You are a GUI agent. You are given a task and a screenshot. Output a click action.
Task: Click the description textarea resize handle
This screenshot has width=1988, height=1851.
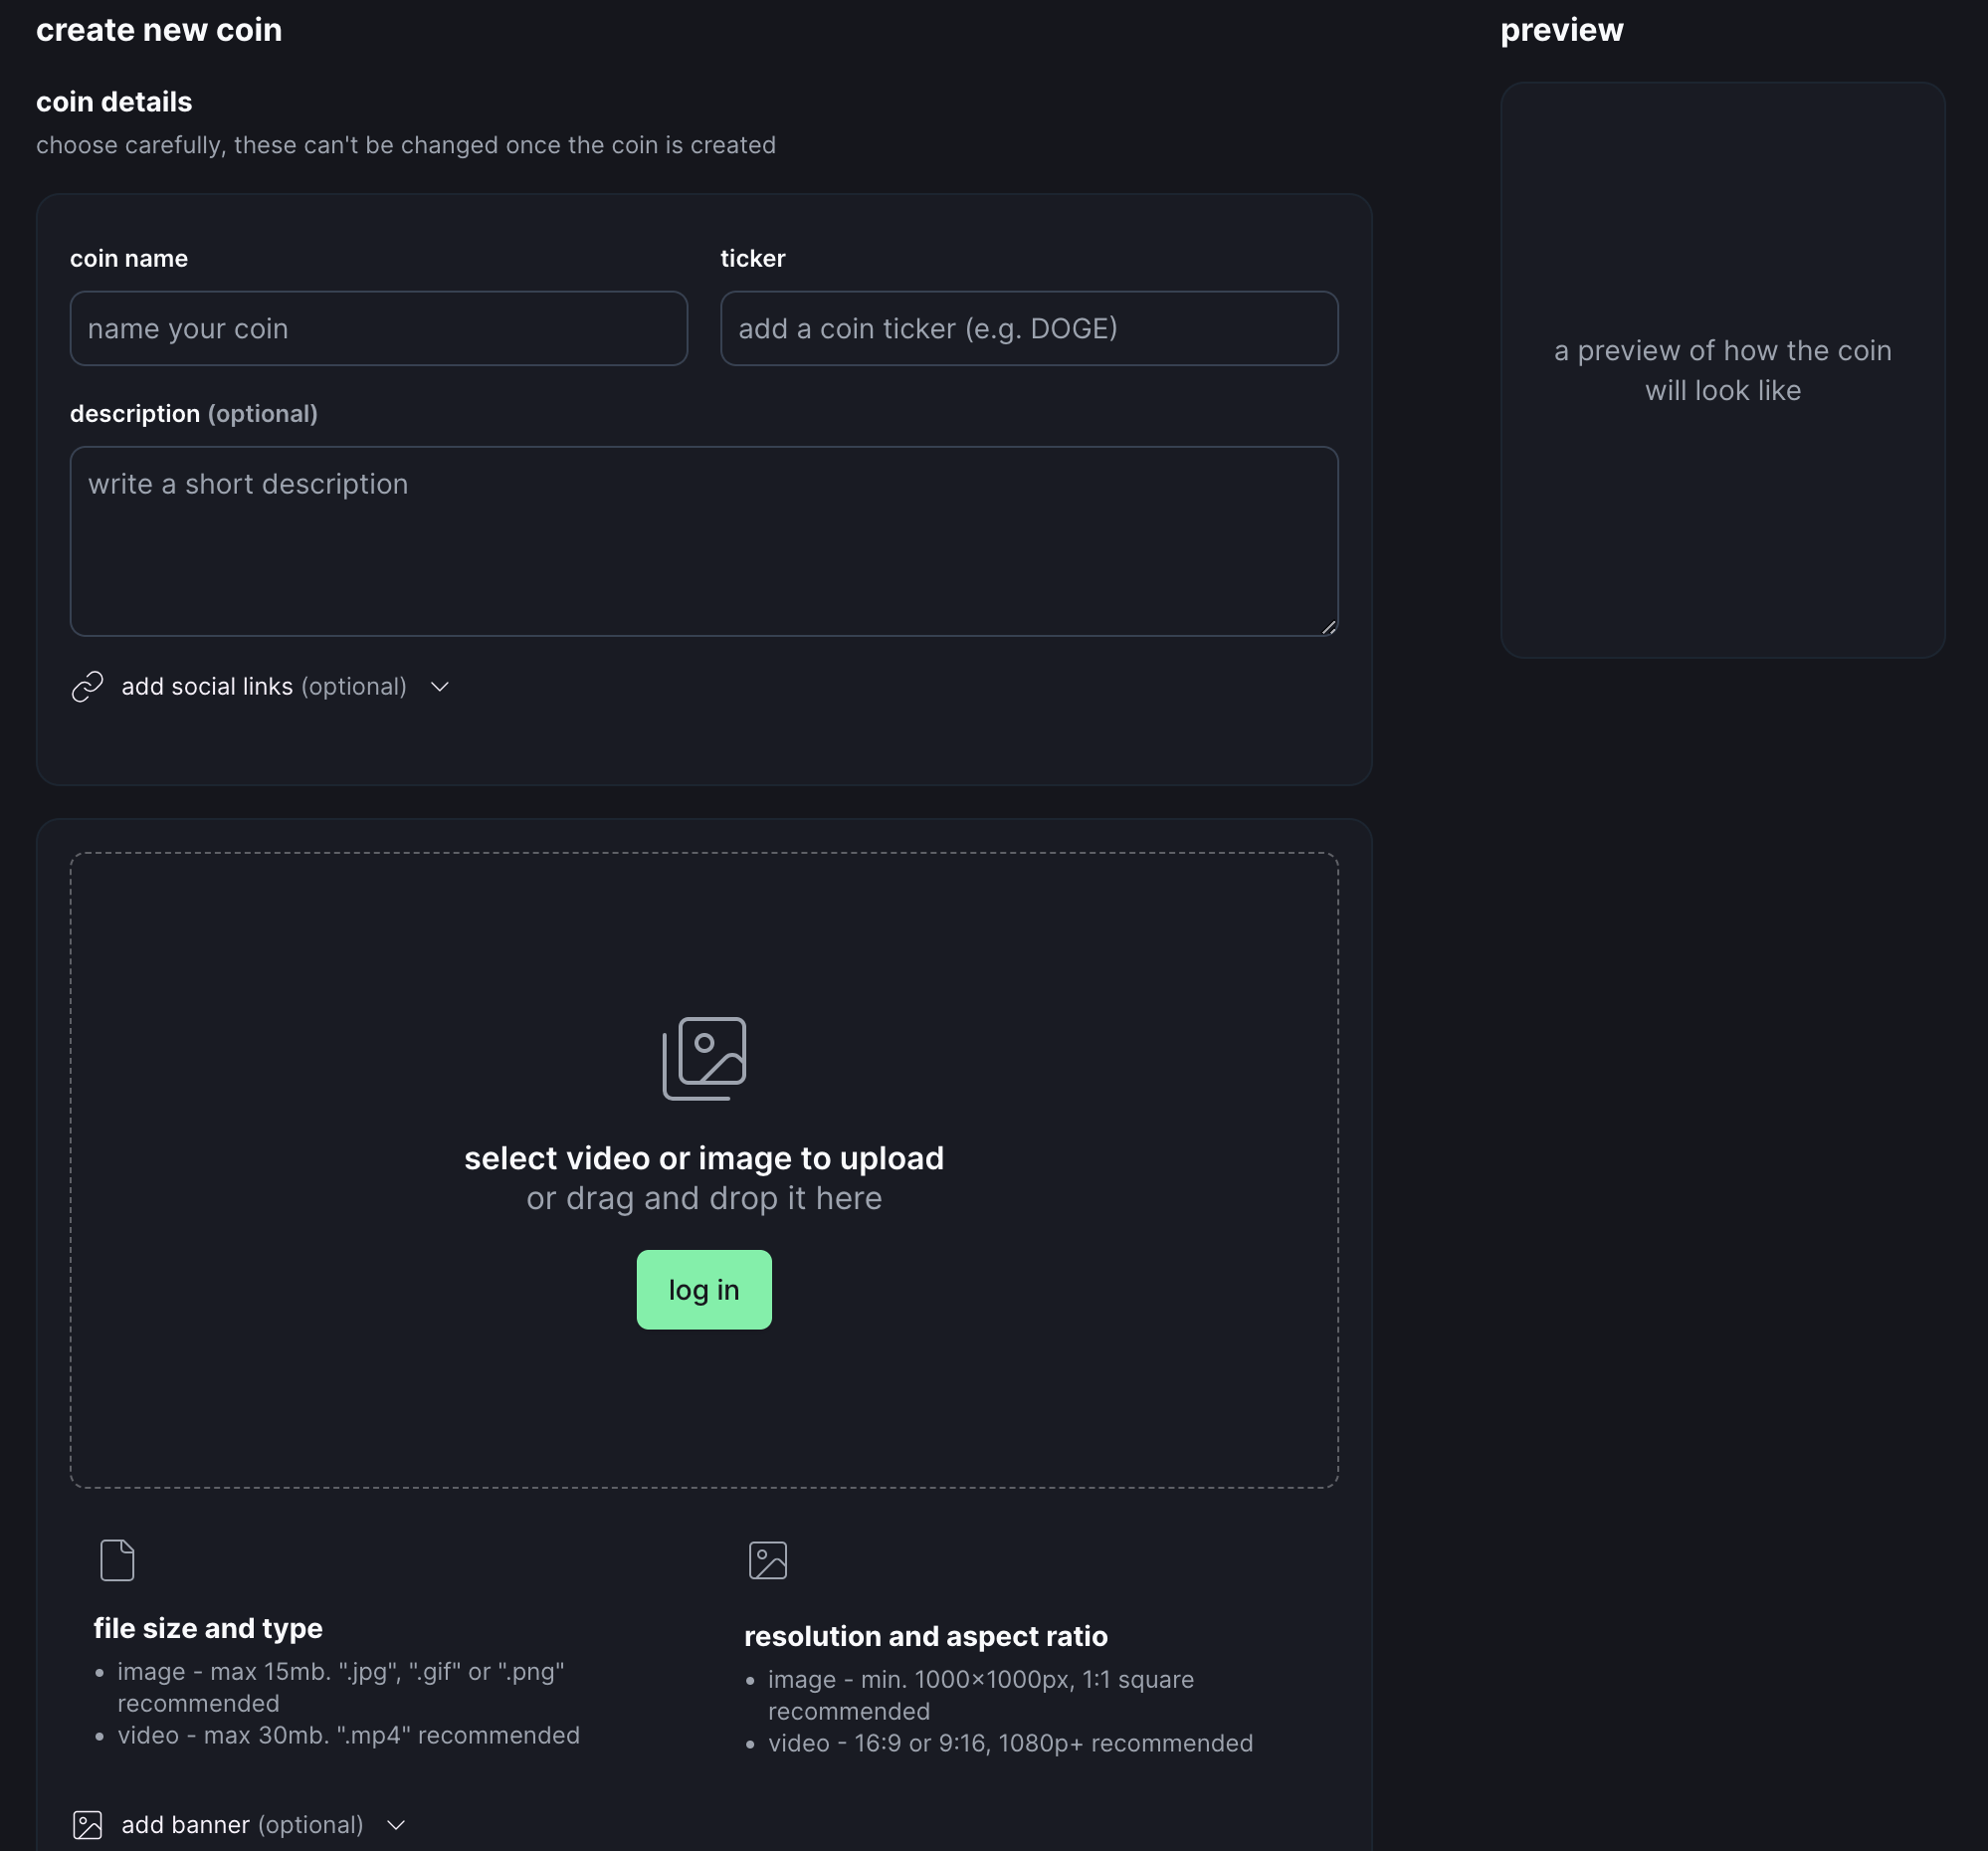pos(1330,628)
